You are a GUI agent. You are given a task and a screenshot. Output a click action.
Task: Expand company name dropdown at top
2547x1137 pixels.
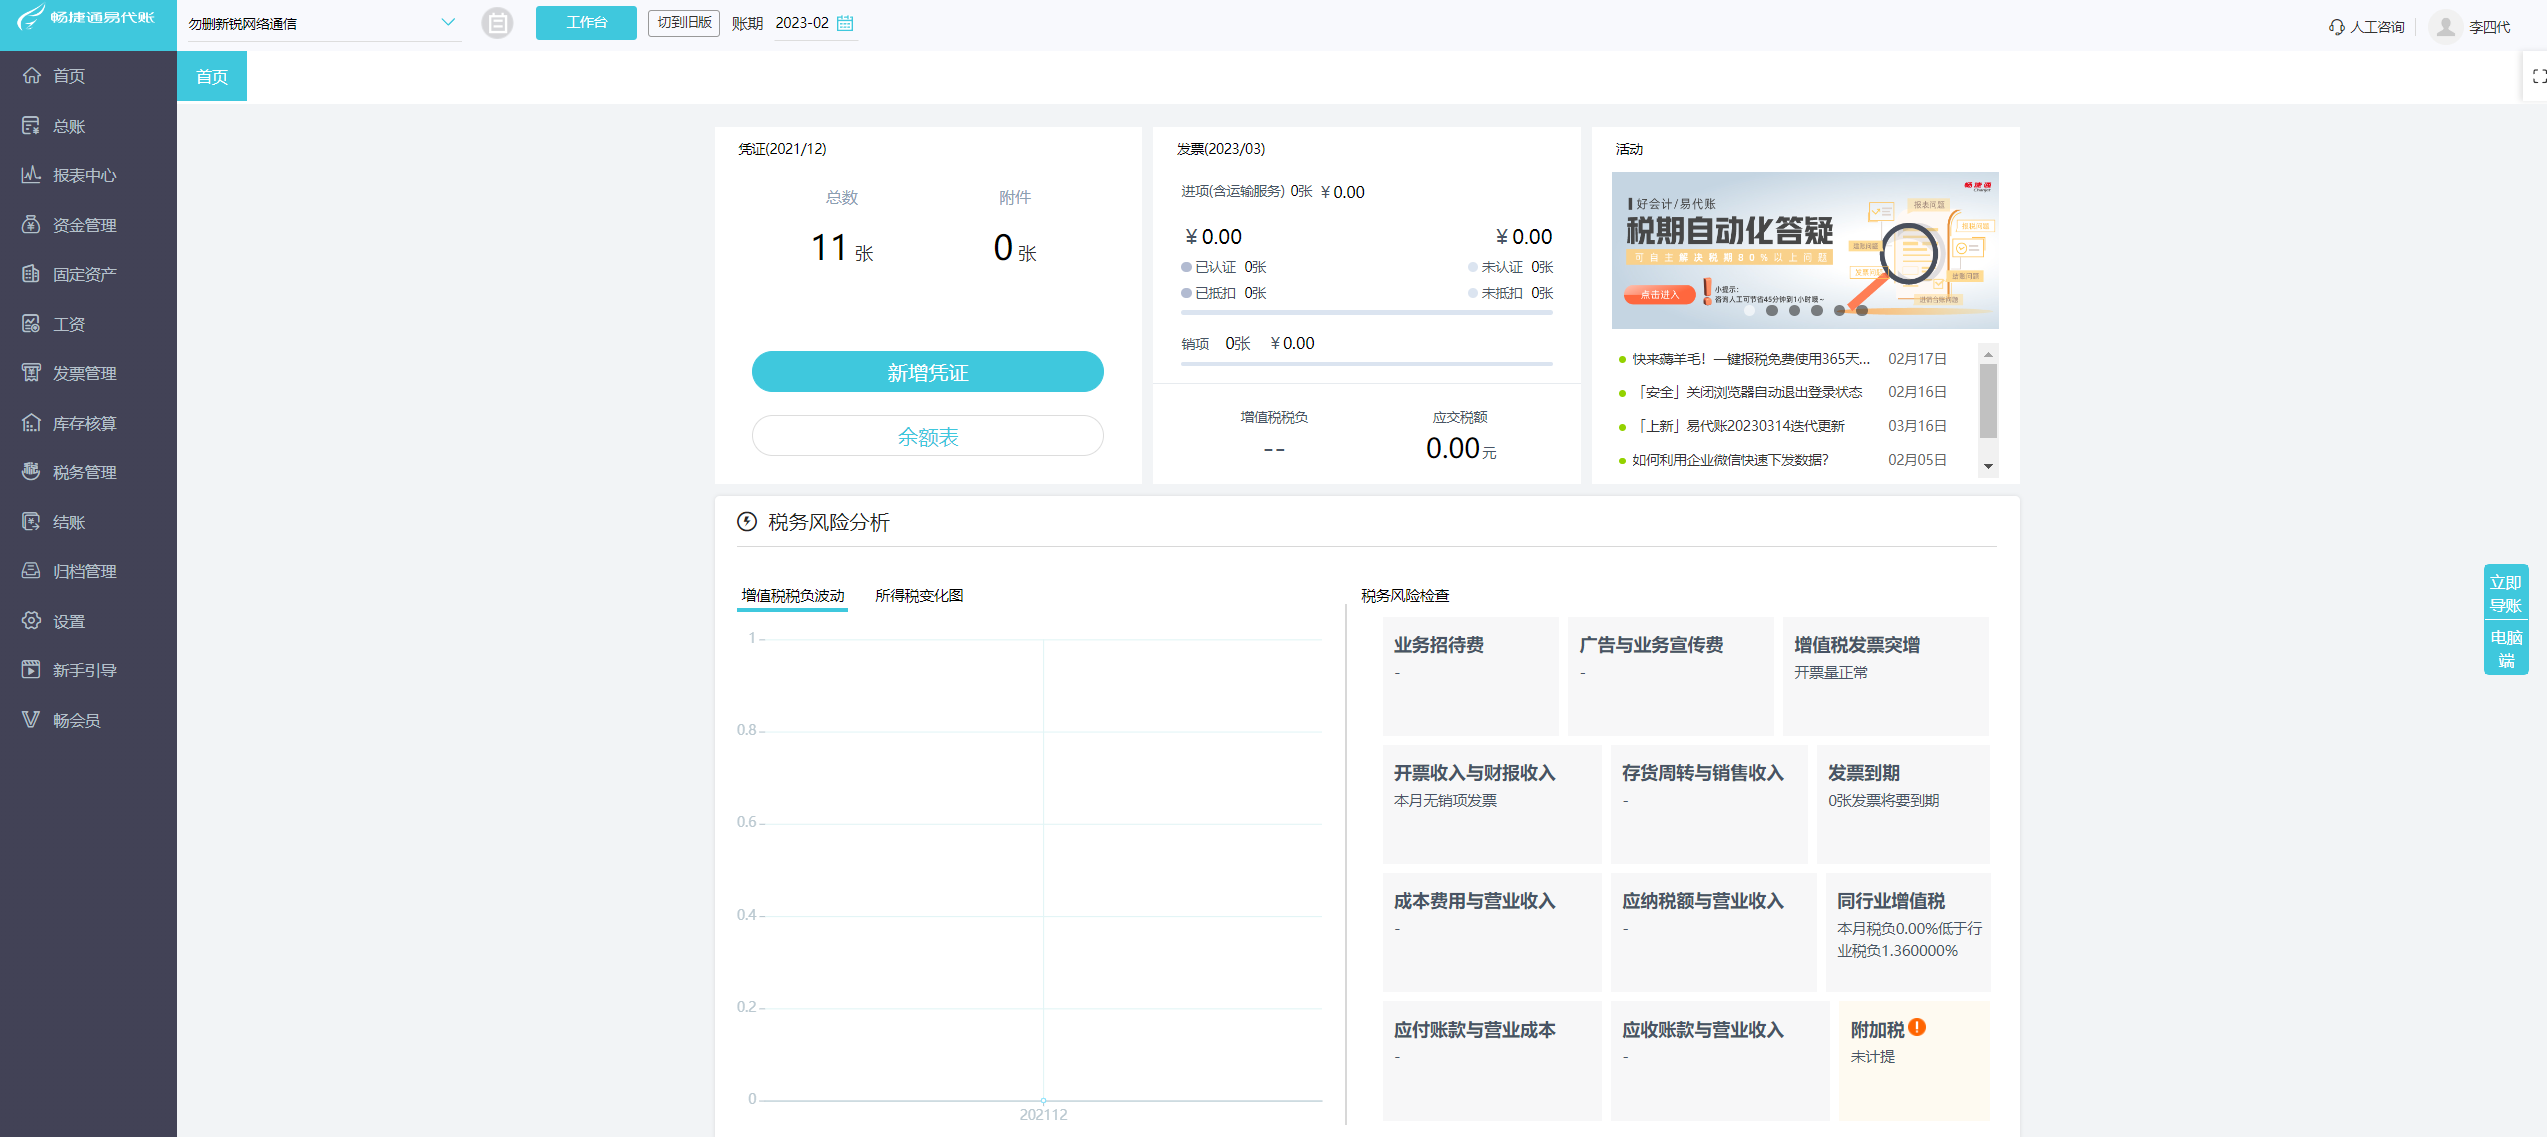[x=453, y=23]
